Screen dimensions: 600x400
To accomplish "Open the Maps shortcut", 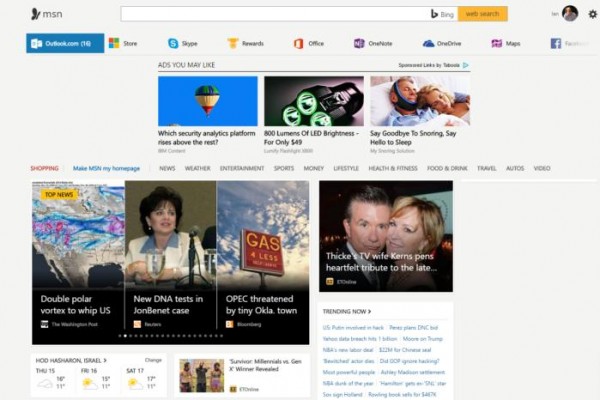I will 506,43.
